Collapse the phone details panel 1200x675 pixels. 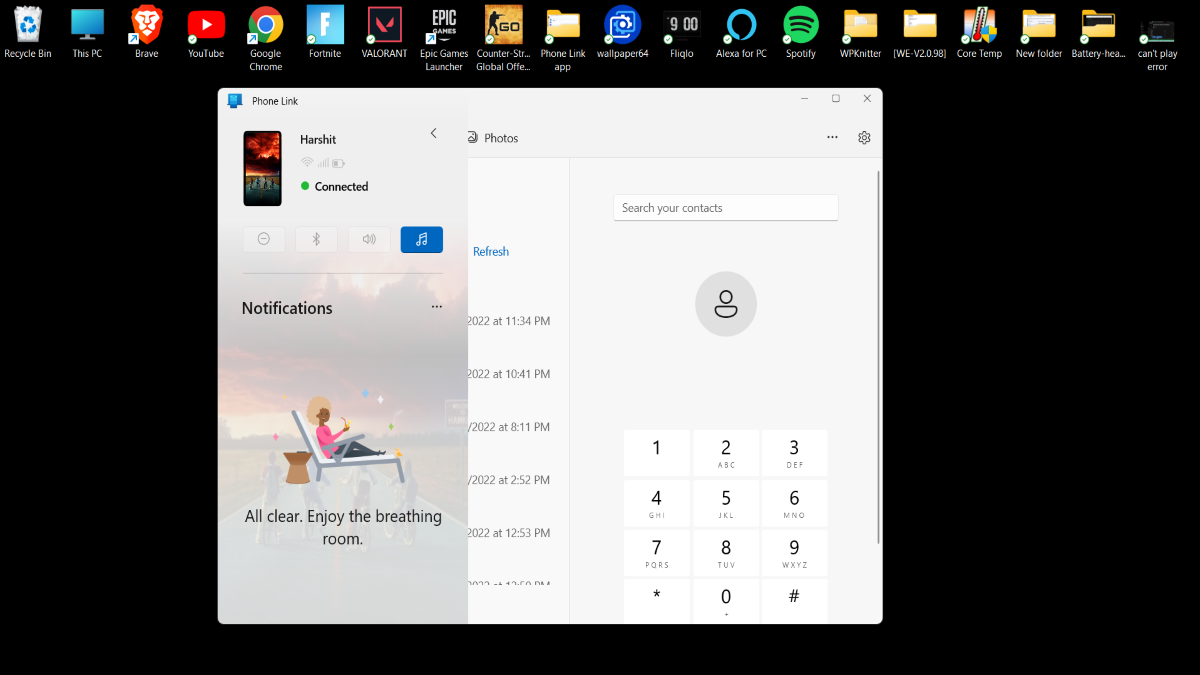coord(433,132)
